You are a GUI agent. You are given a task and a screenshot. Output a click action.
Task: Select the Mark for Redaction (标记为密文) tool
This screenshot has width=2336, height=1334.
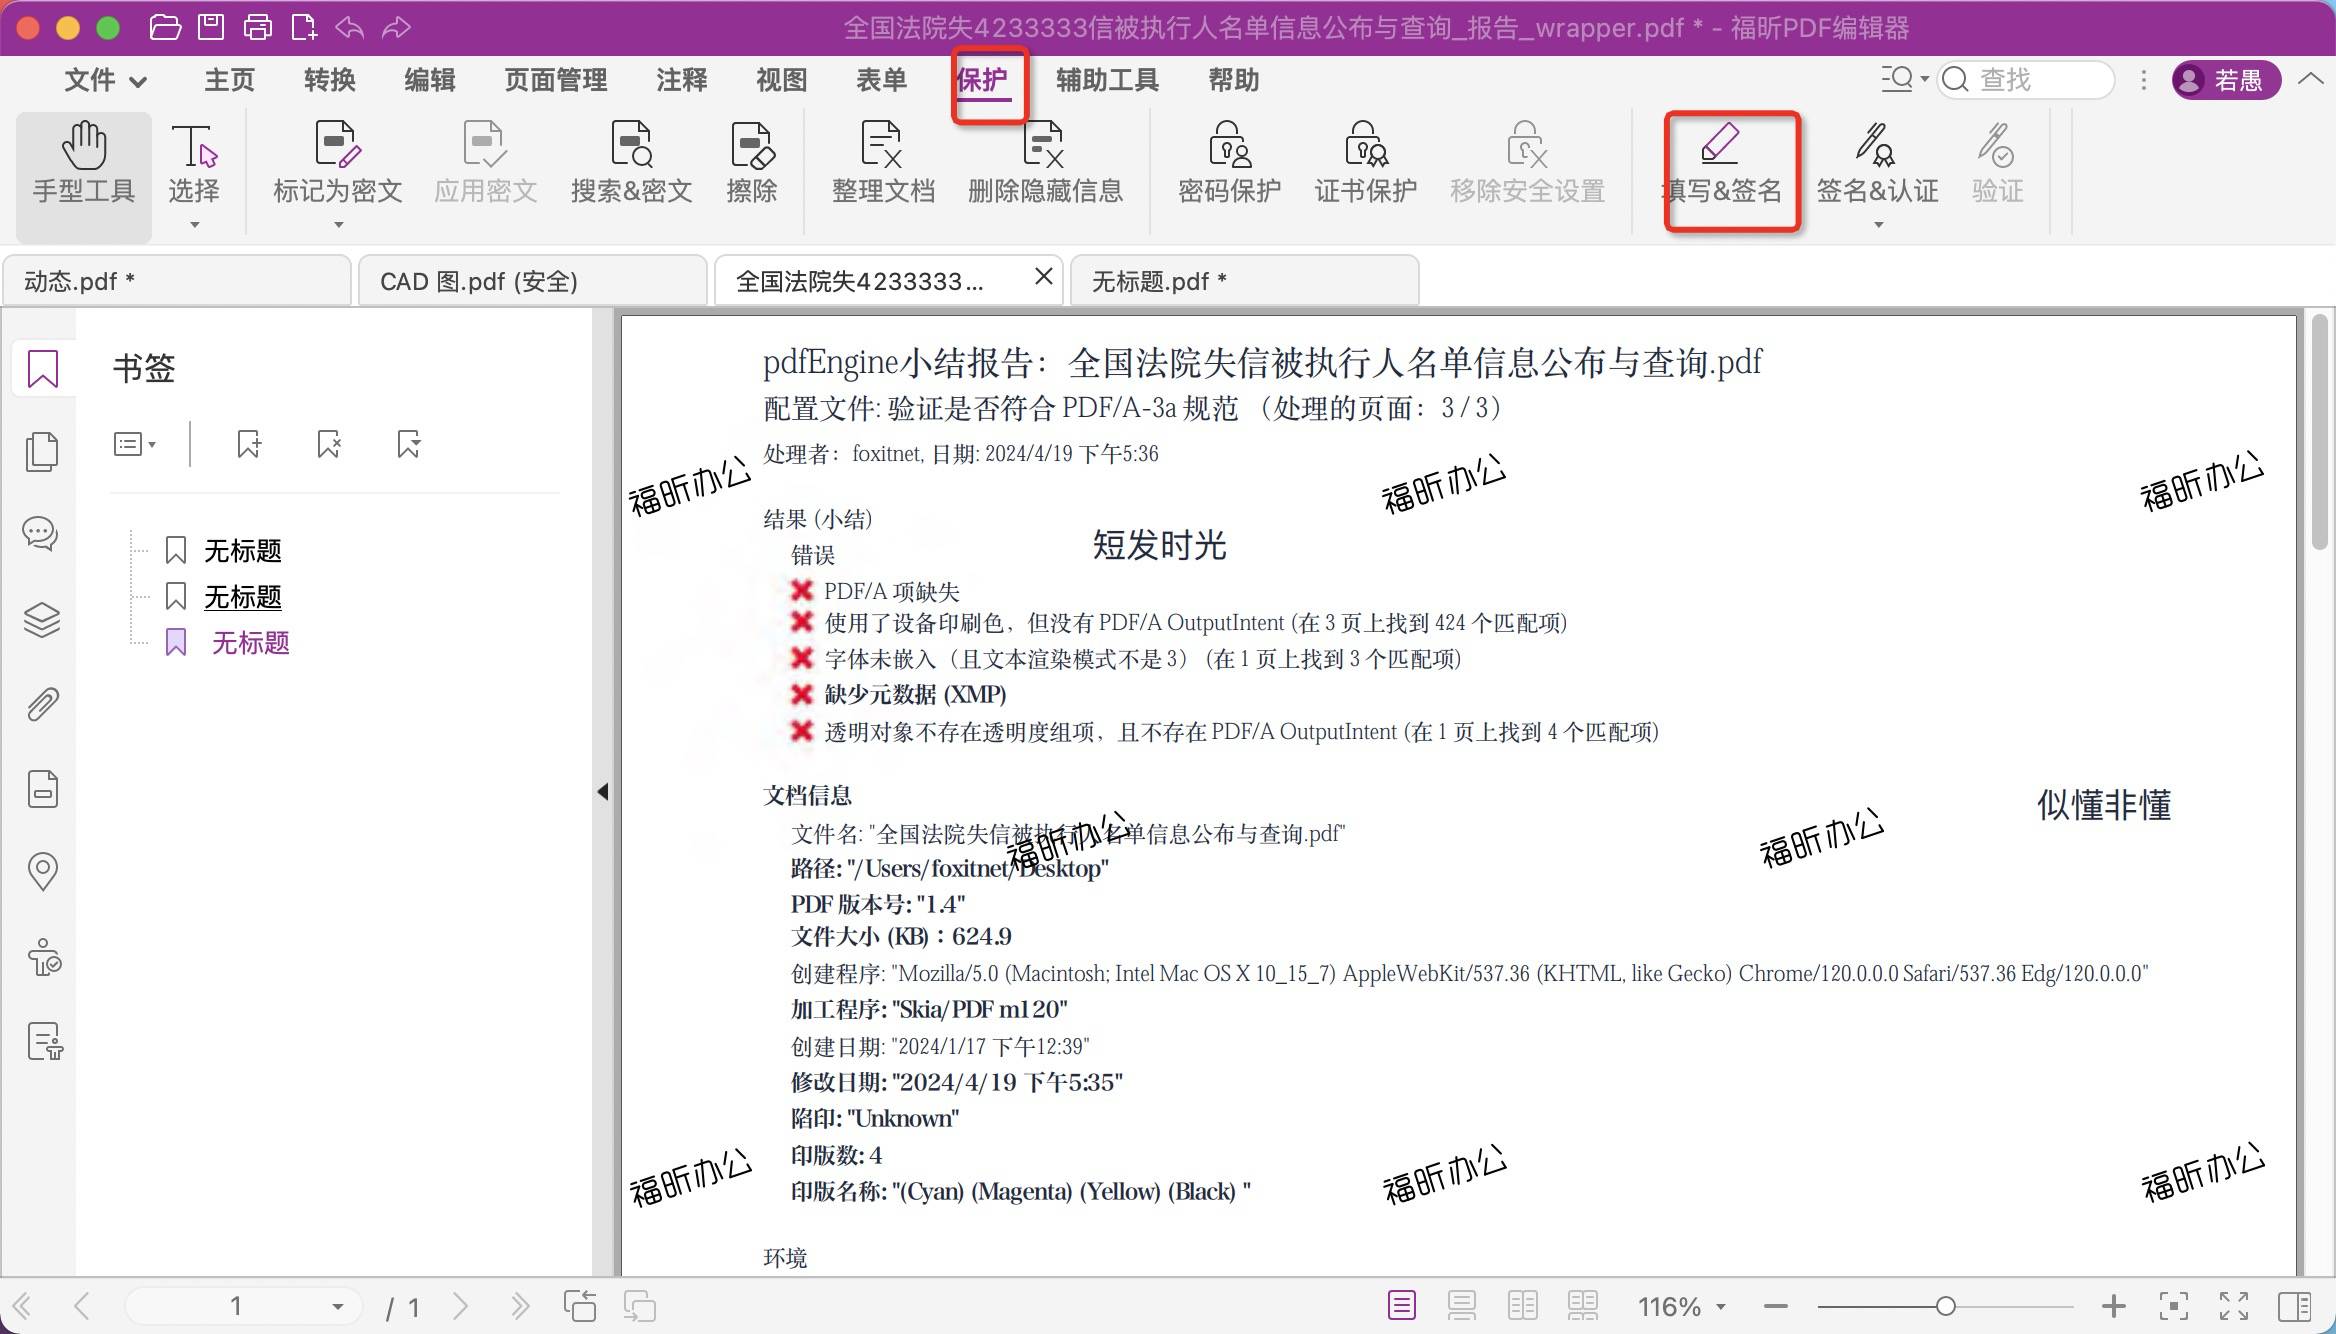(337, 145)
